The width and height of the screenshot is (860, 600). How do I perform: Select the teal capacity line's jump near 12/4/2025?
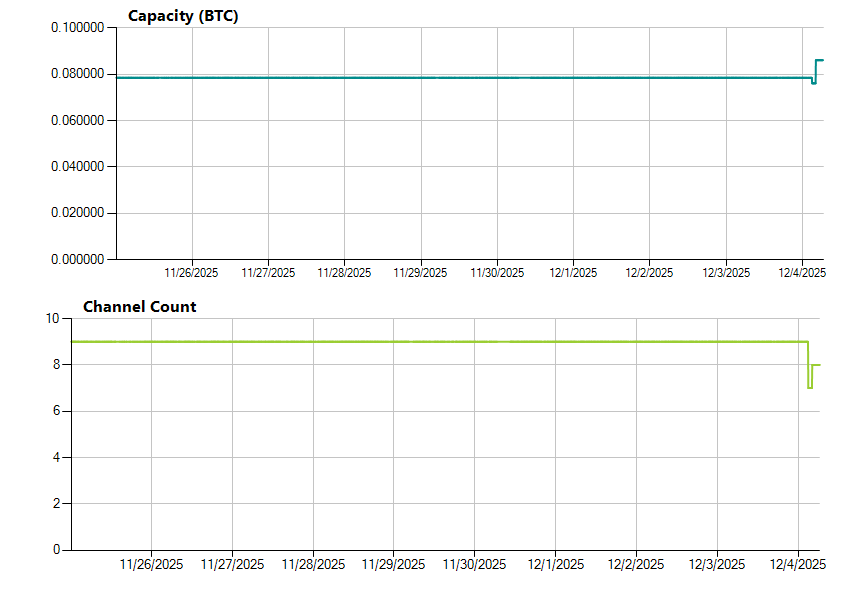point(816,70)
